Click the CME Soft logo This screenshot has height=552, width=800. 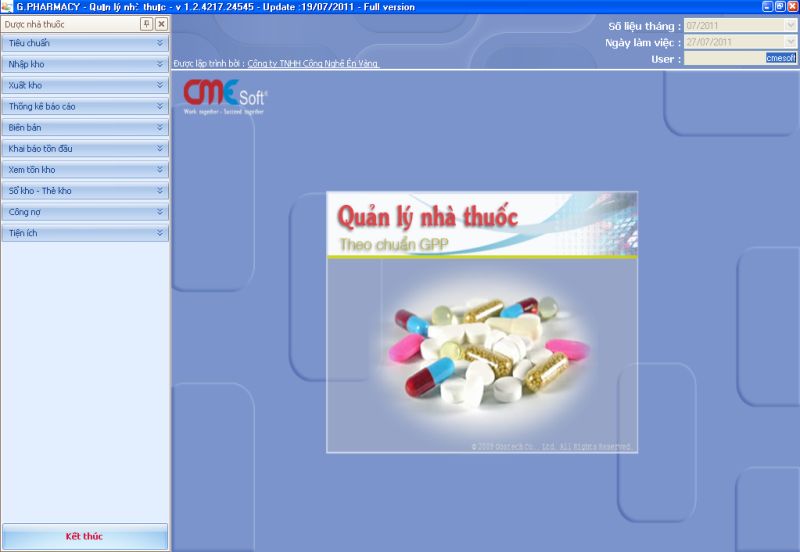click(224, 97)
